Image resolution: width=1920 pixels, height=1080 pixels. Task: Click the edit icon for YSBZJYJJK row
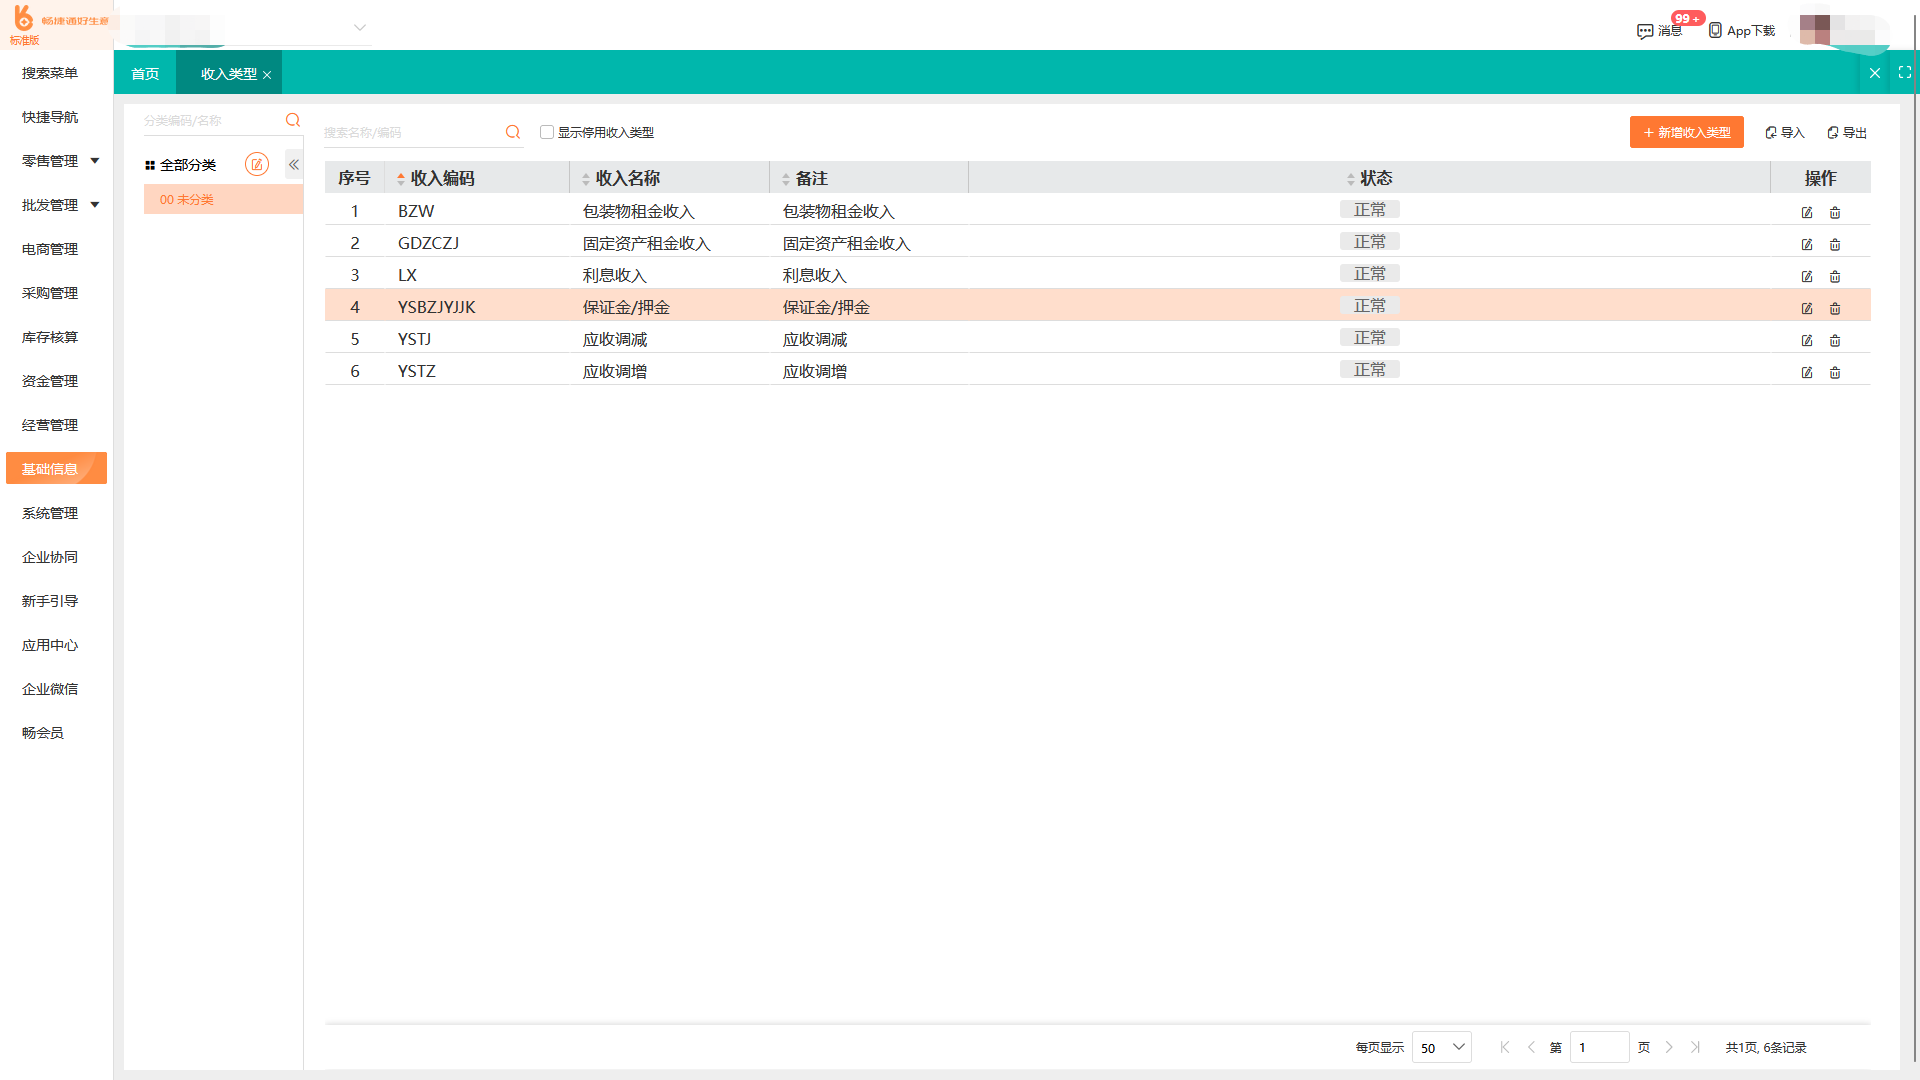[1807, 306]
